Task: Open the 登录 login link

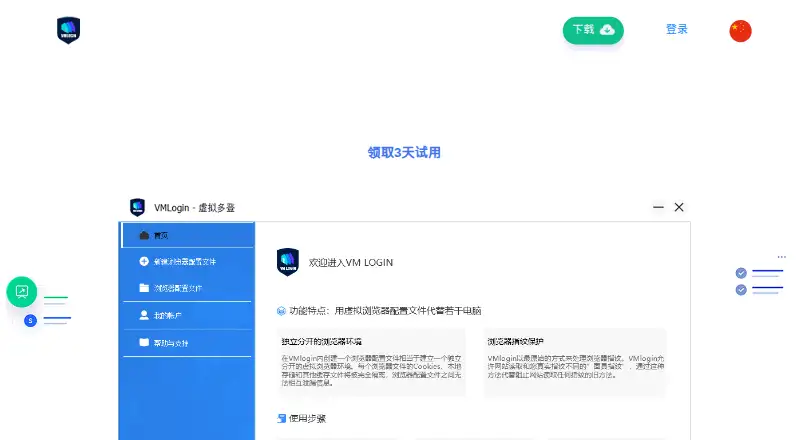Action: [x=677, y=30]
